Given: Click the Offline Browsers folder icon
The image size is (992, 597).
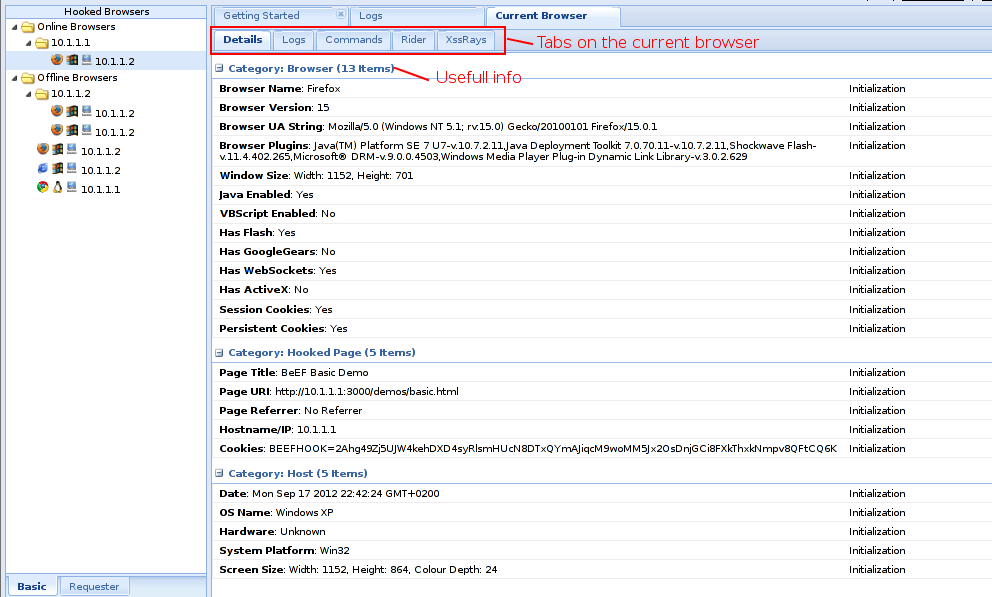Looking at the screenshot, I should [28, 78].
